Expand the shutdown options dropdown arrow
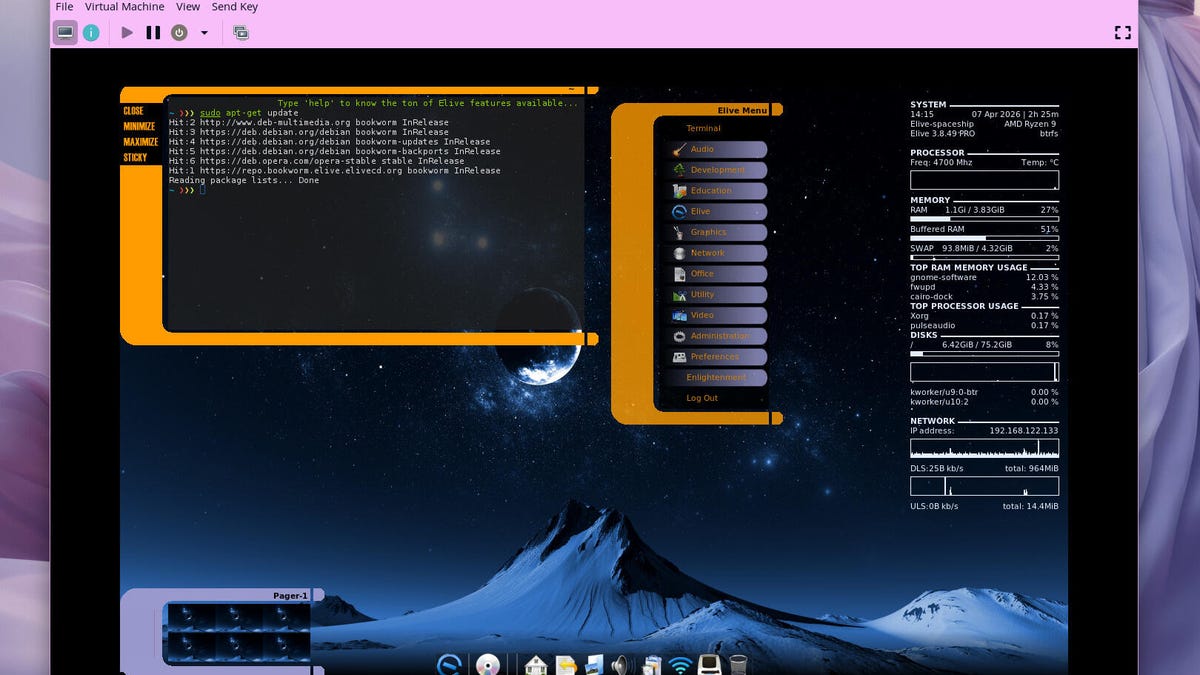1200x675 pixels. click(x=205, y=32)
